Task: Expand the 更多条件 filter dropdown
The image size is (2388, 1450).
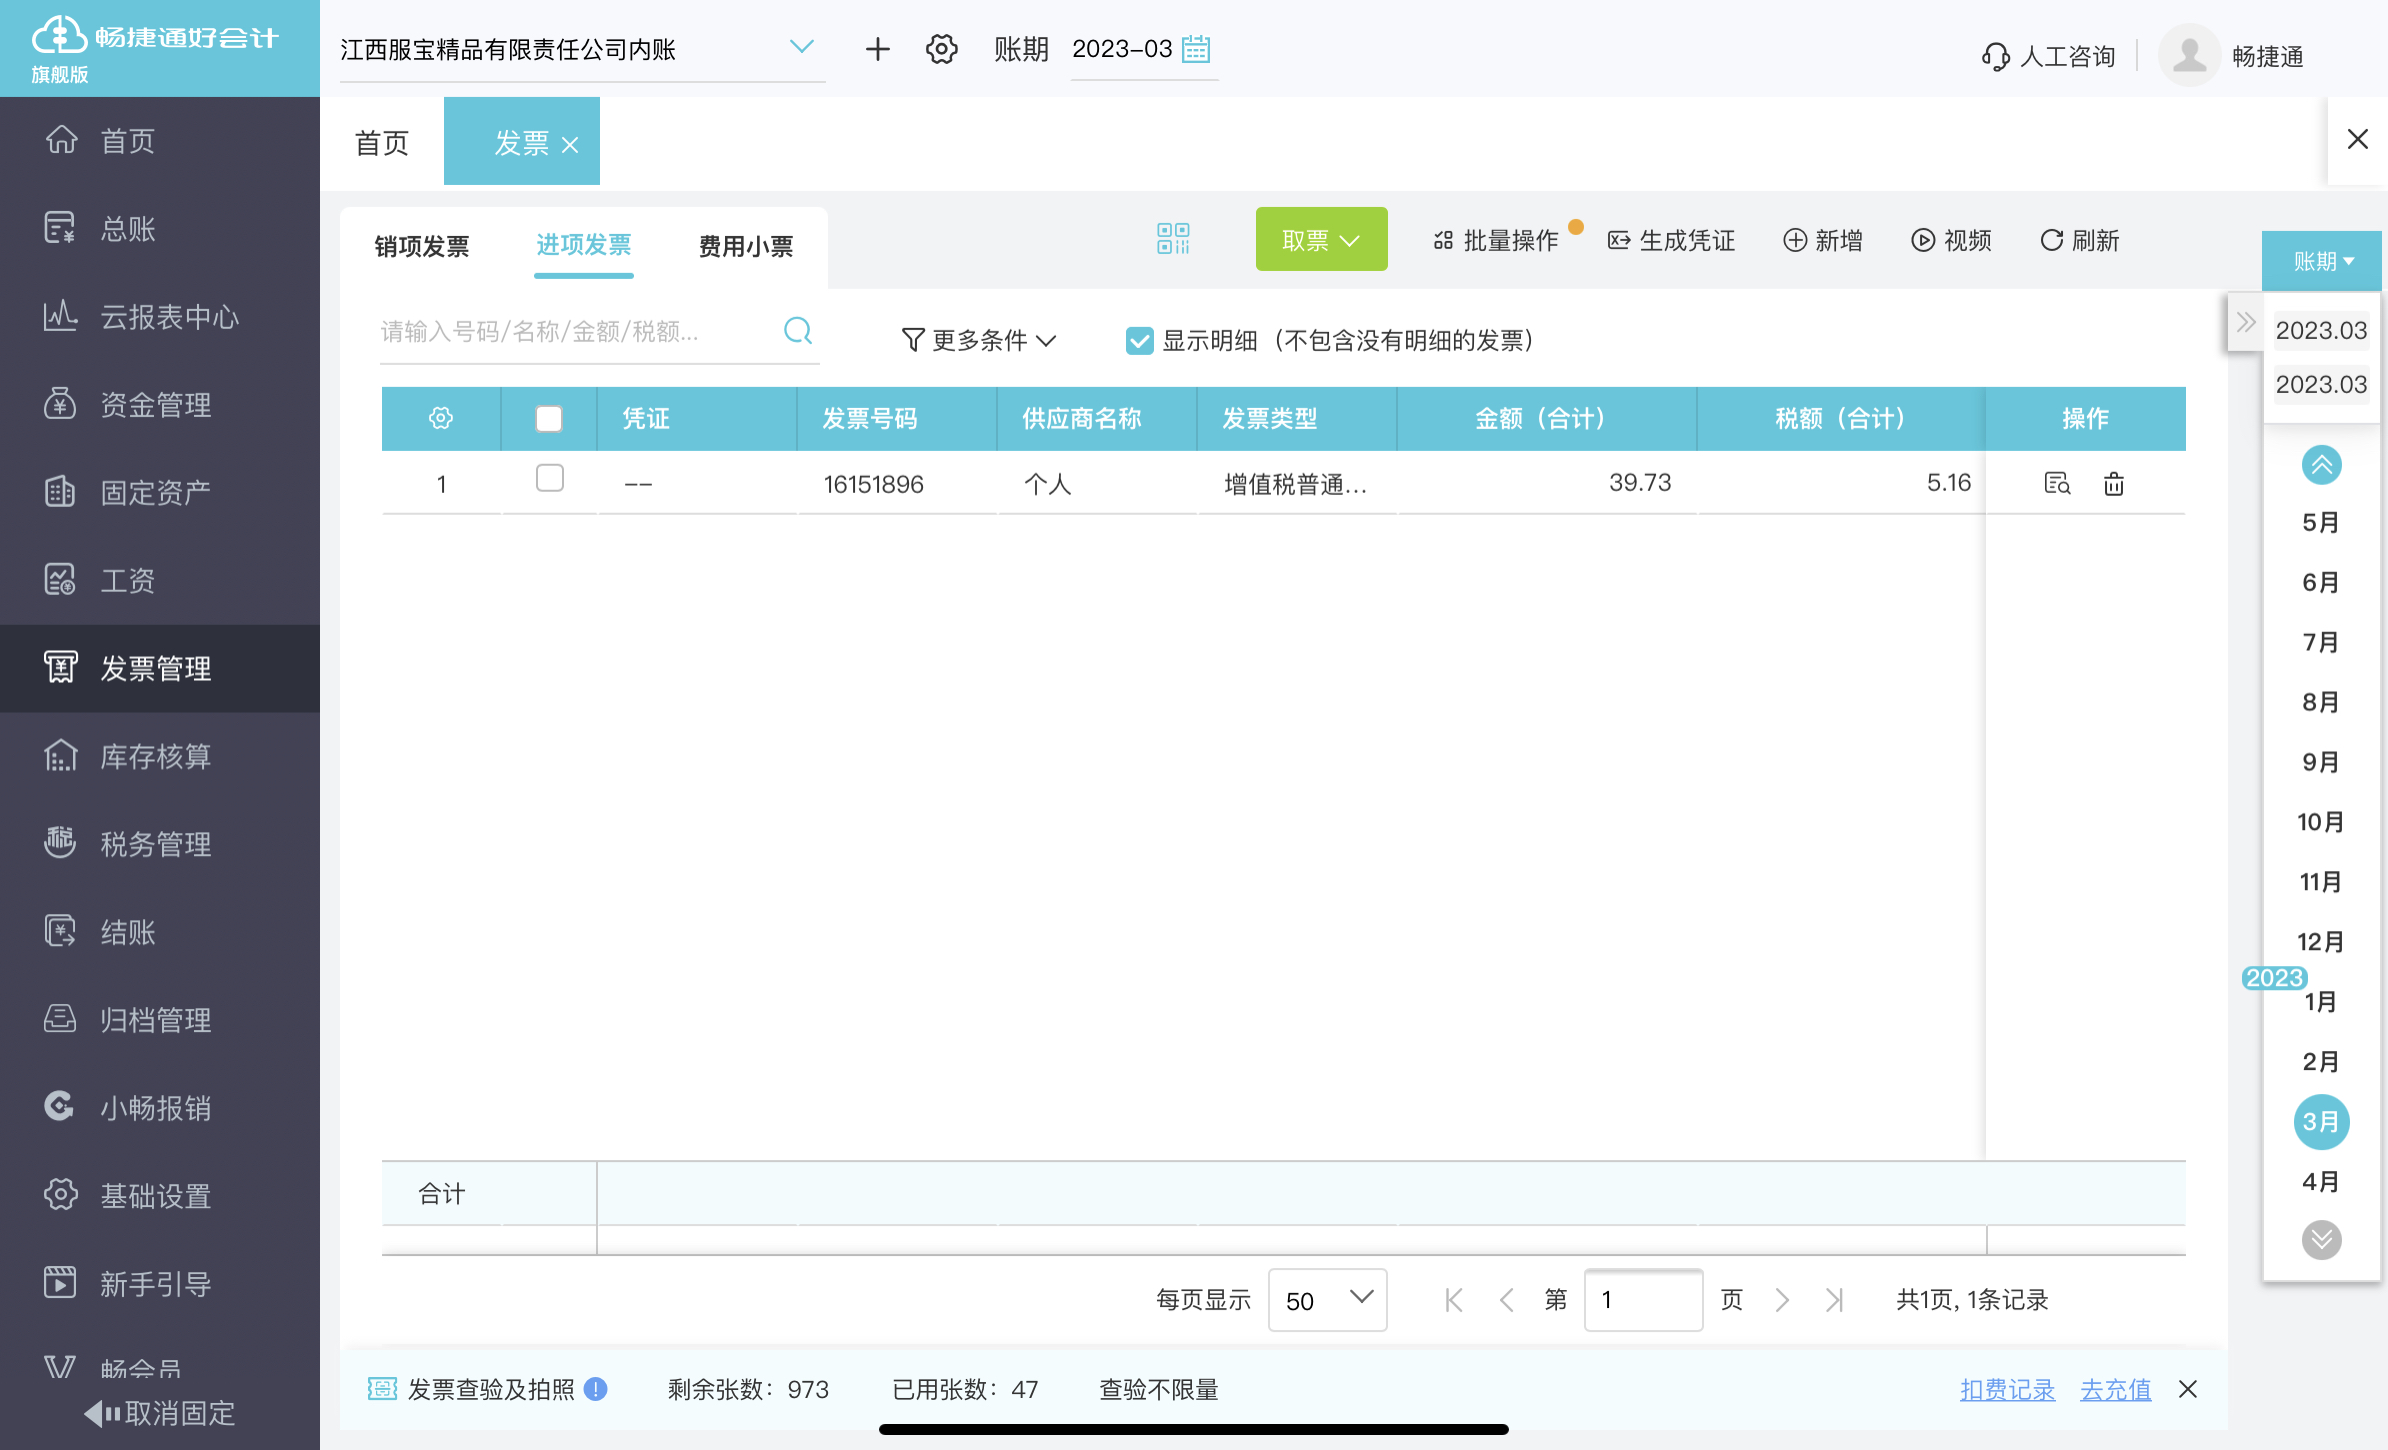Action: tap(982, 339)
